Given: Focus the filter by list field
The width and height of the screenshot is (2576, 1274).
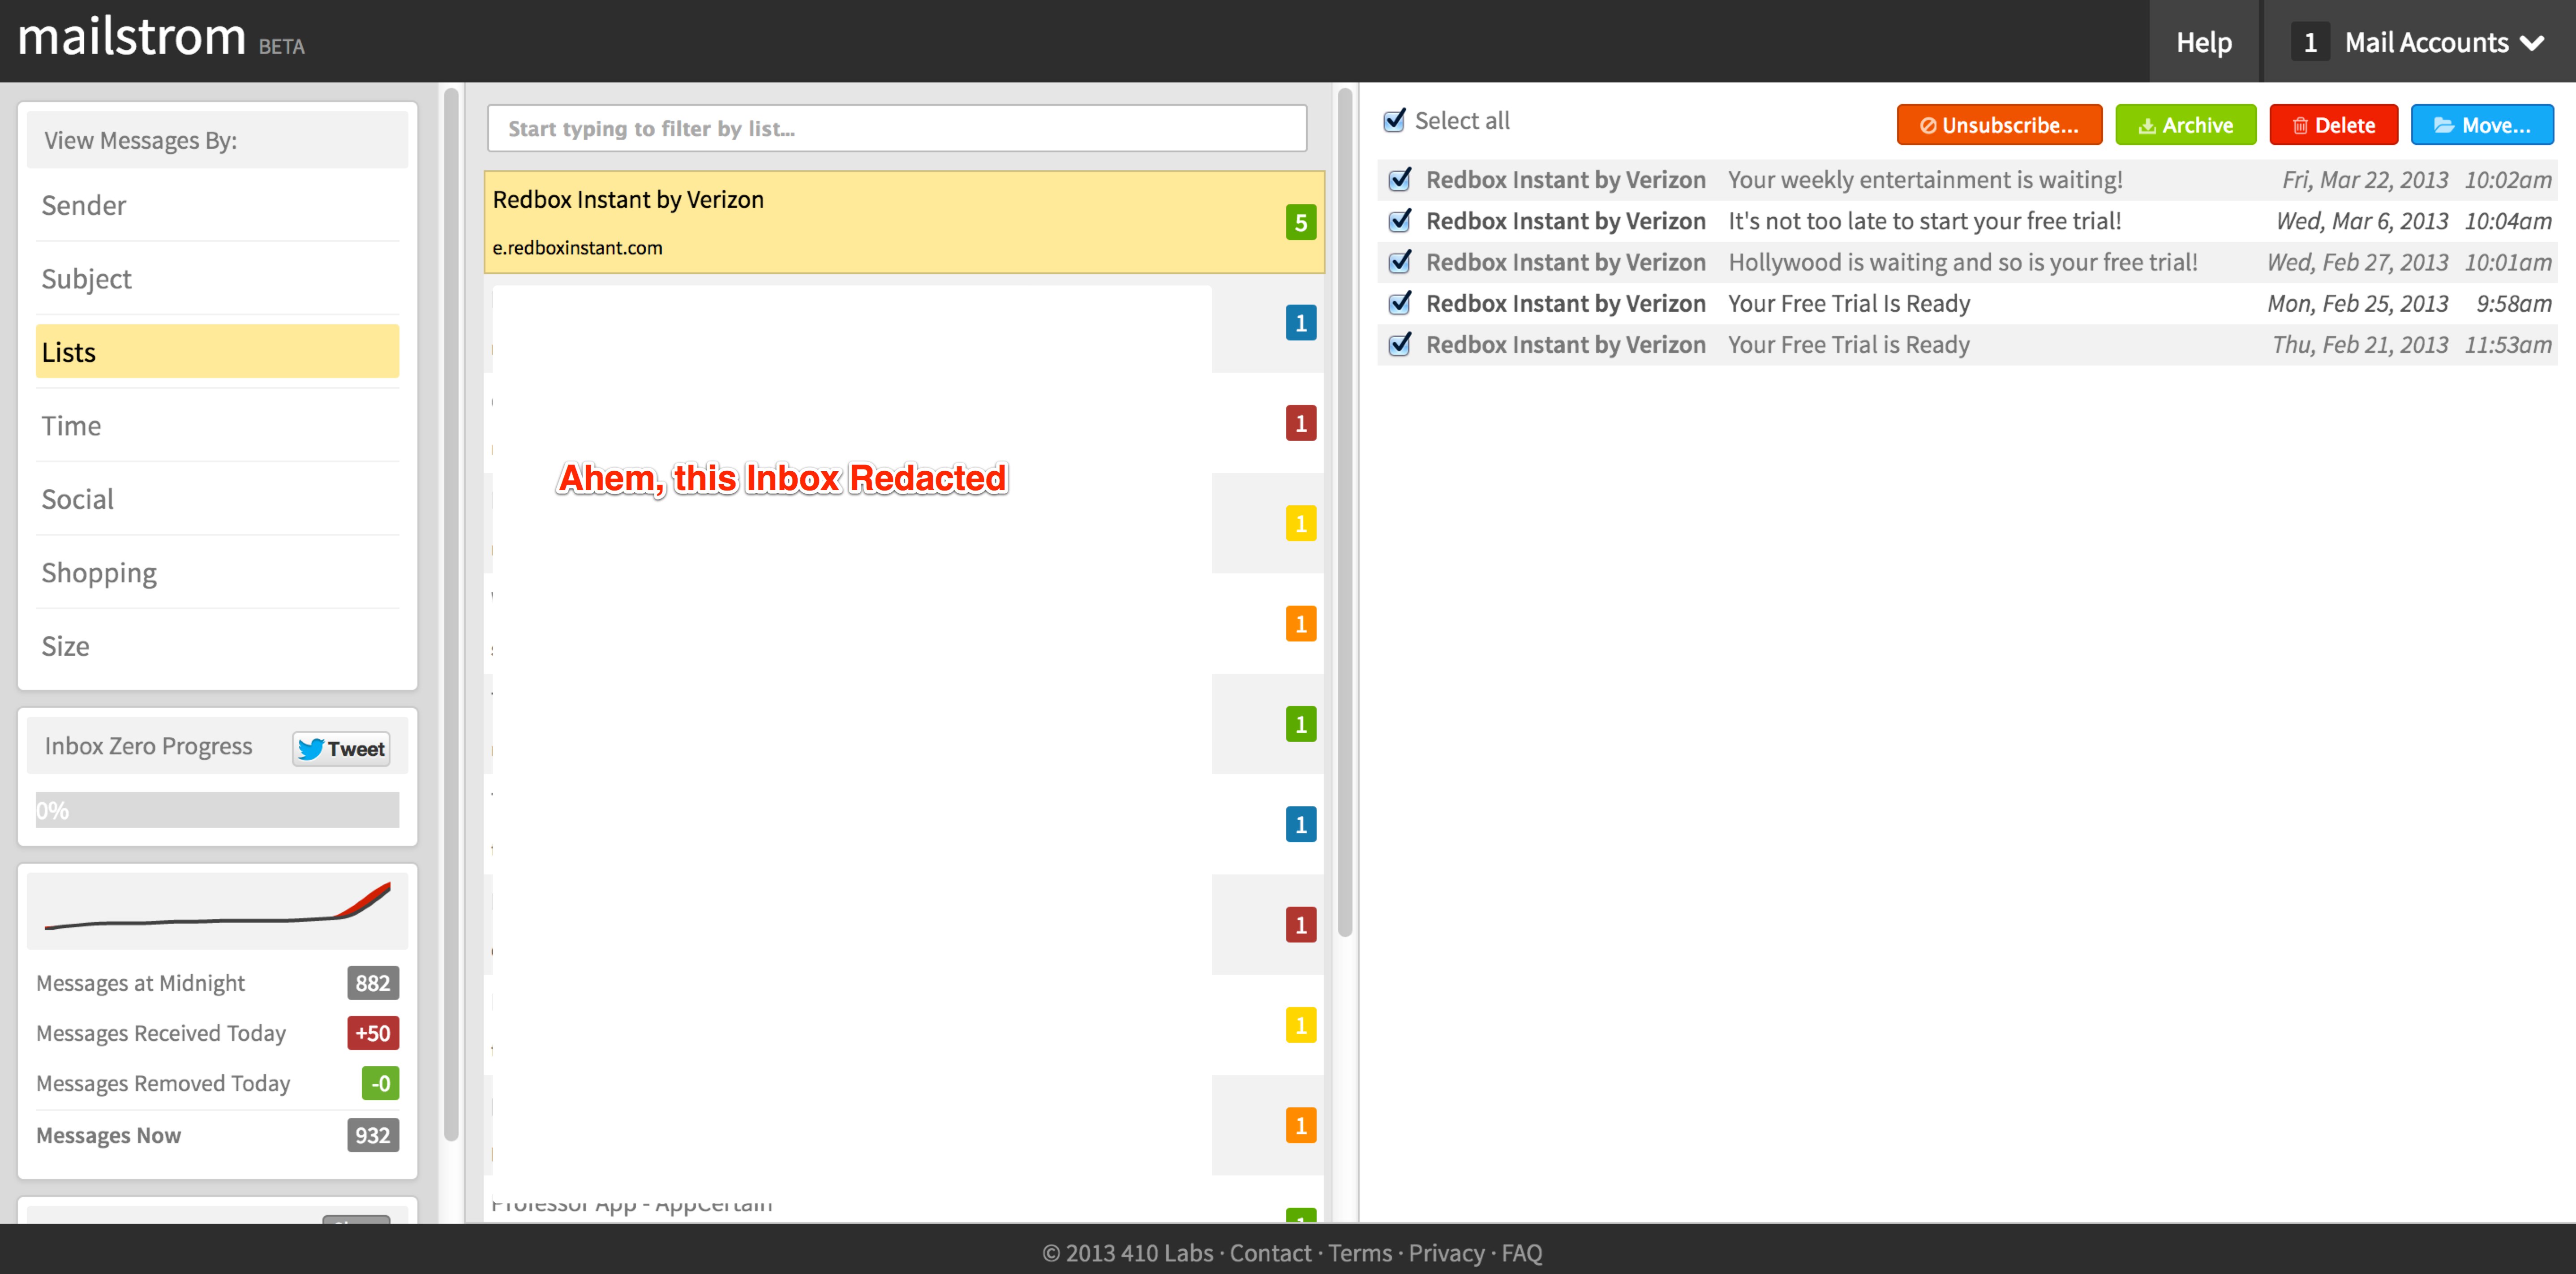Looking at the screenshot, I should [x=897, y=128].
